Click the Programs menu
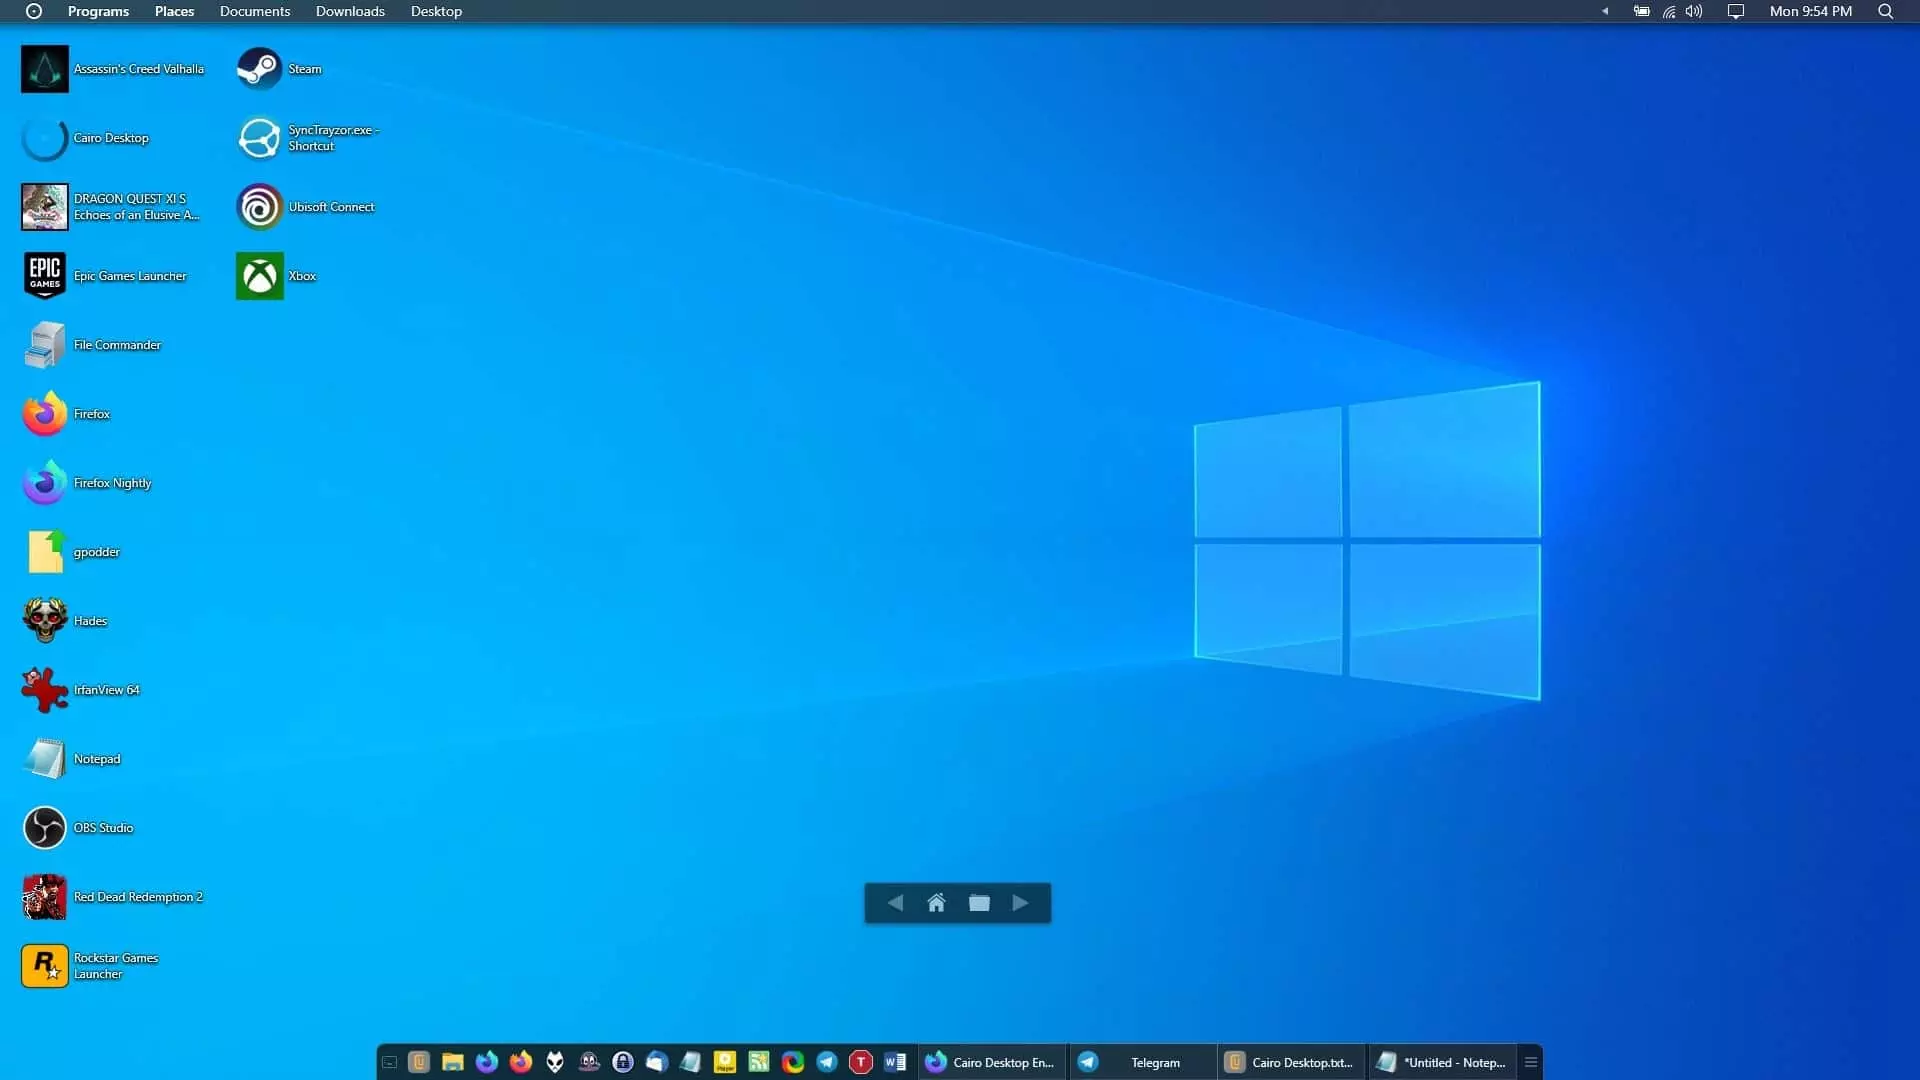The height and width of the screenshot is (1080, 1920). 98,11
